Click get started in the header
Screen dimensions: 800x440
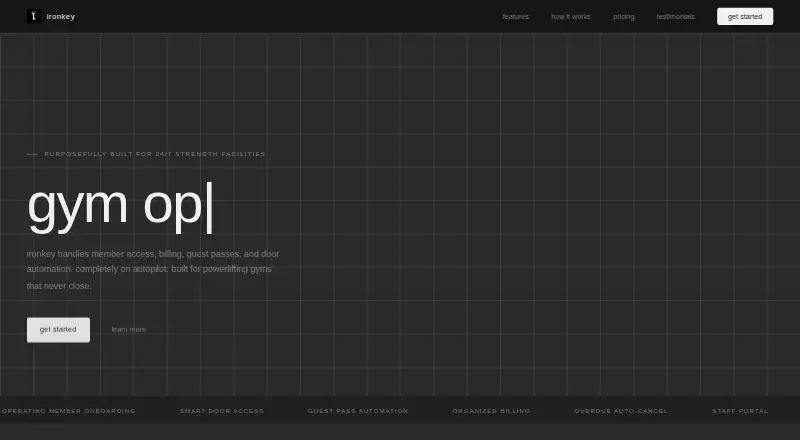(745, 16)
